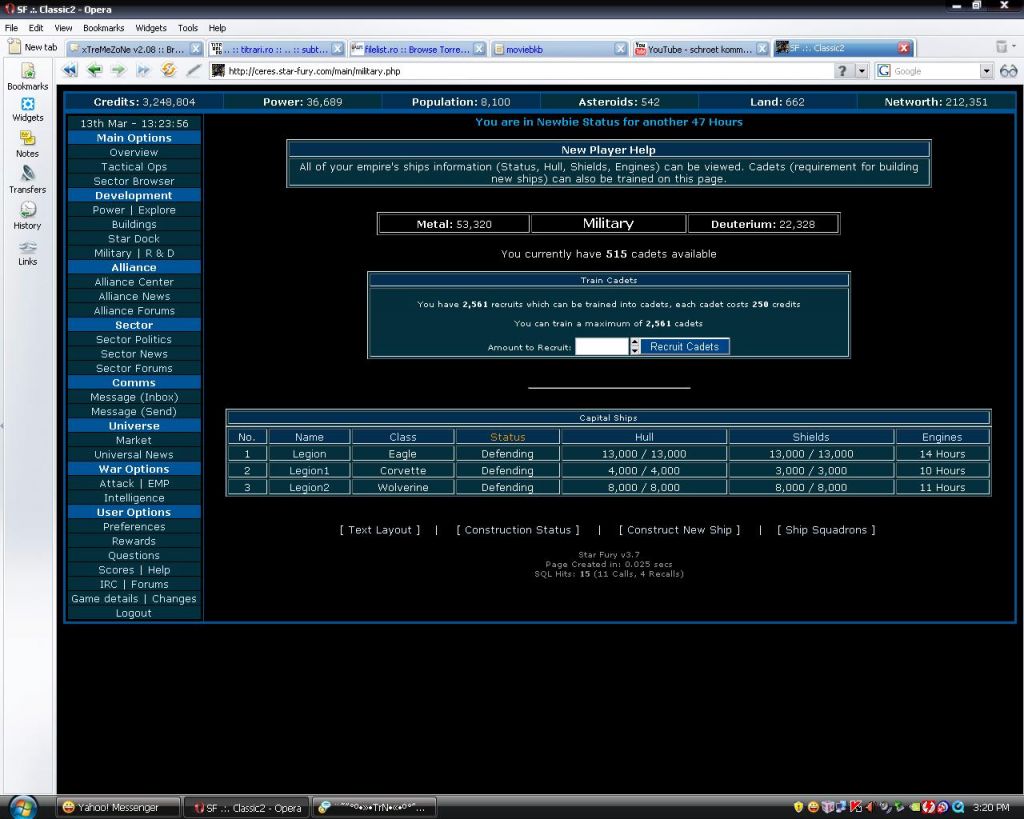
Task: Open the History panel icon
Action: click(x=27, y=212)
